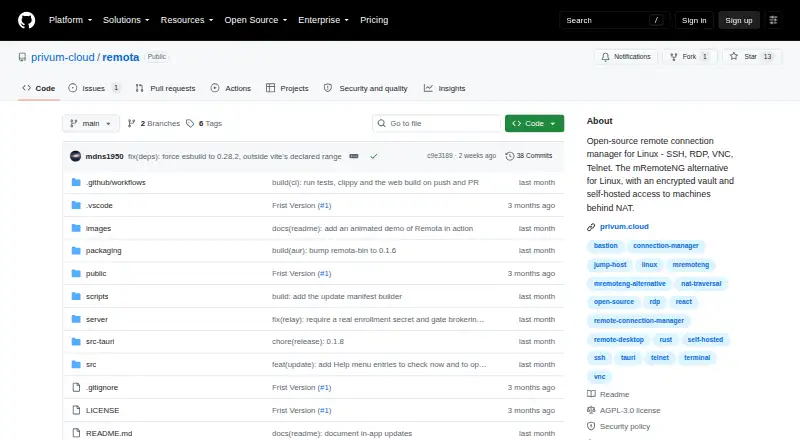Screen dimensions: 800x440
Task: Open the privum.cloud website link
Action: [x=624, y=227]
